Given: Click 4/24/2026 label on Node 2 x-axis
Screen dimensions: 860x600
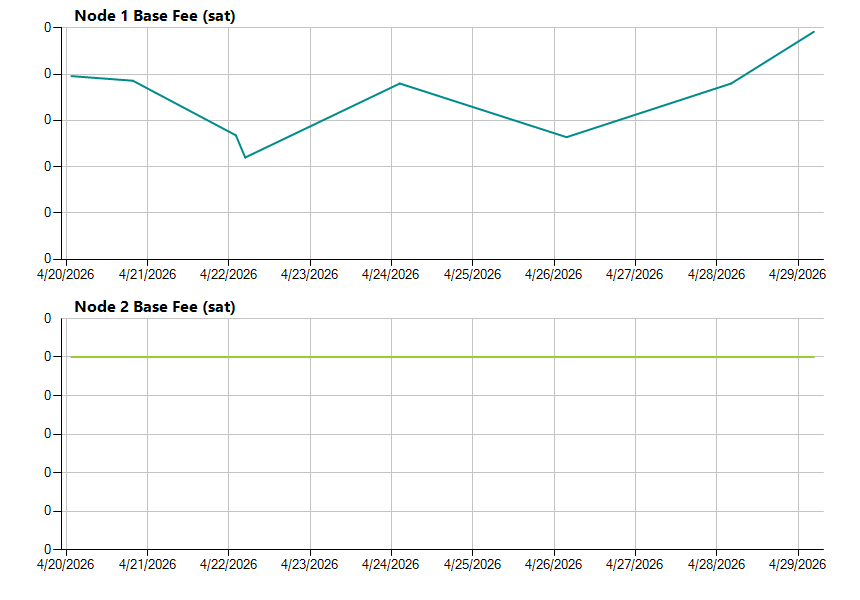Looking at the screenshot, I should pos(391,565).
